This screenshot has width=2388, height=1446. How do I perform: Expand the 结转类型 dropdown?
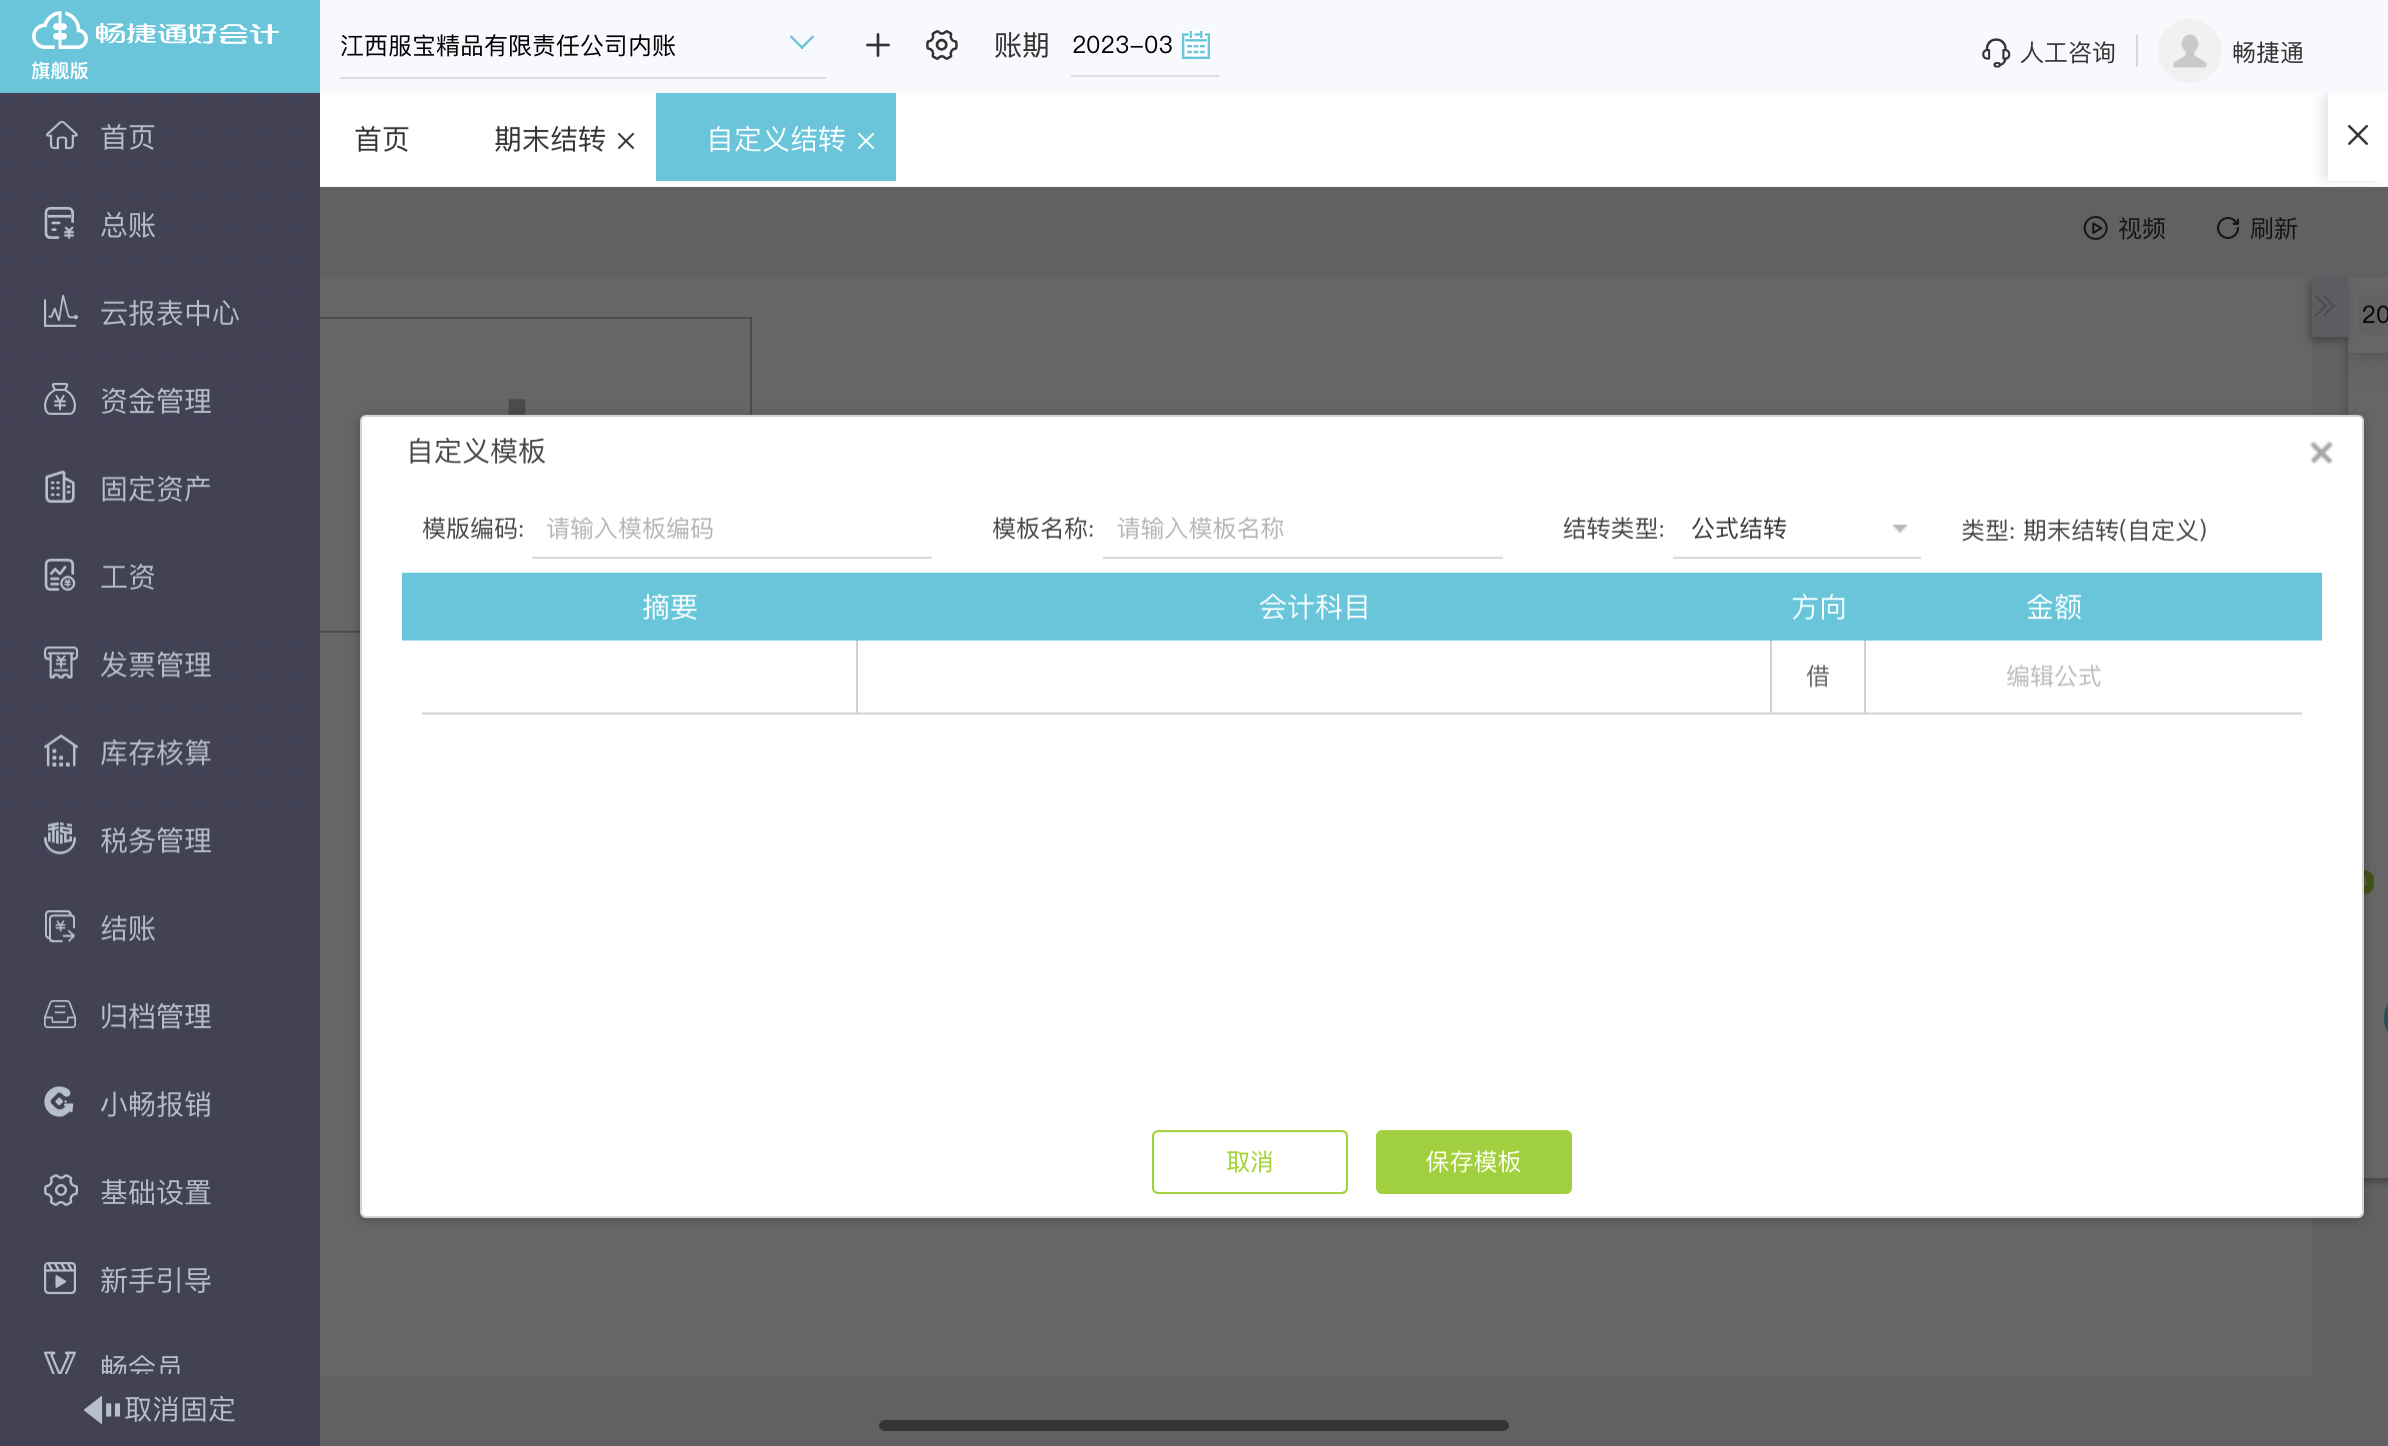point(1898,527)
